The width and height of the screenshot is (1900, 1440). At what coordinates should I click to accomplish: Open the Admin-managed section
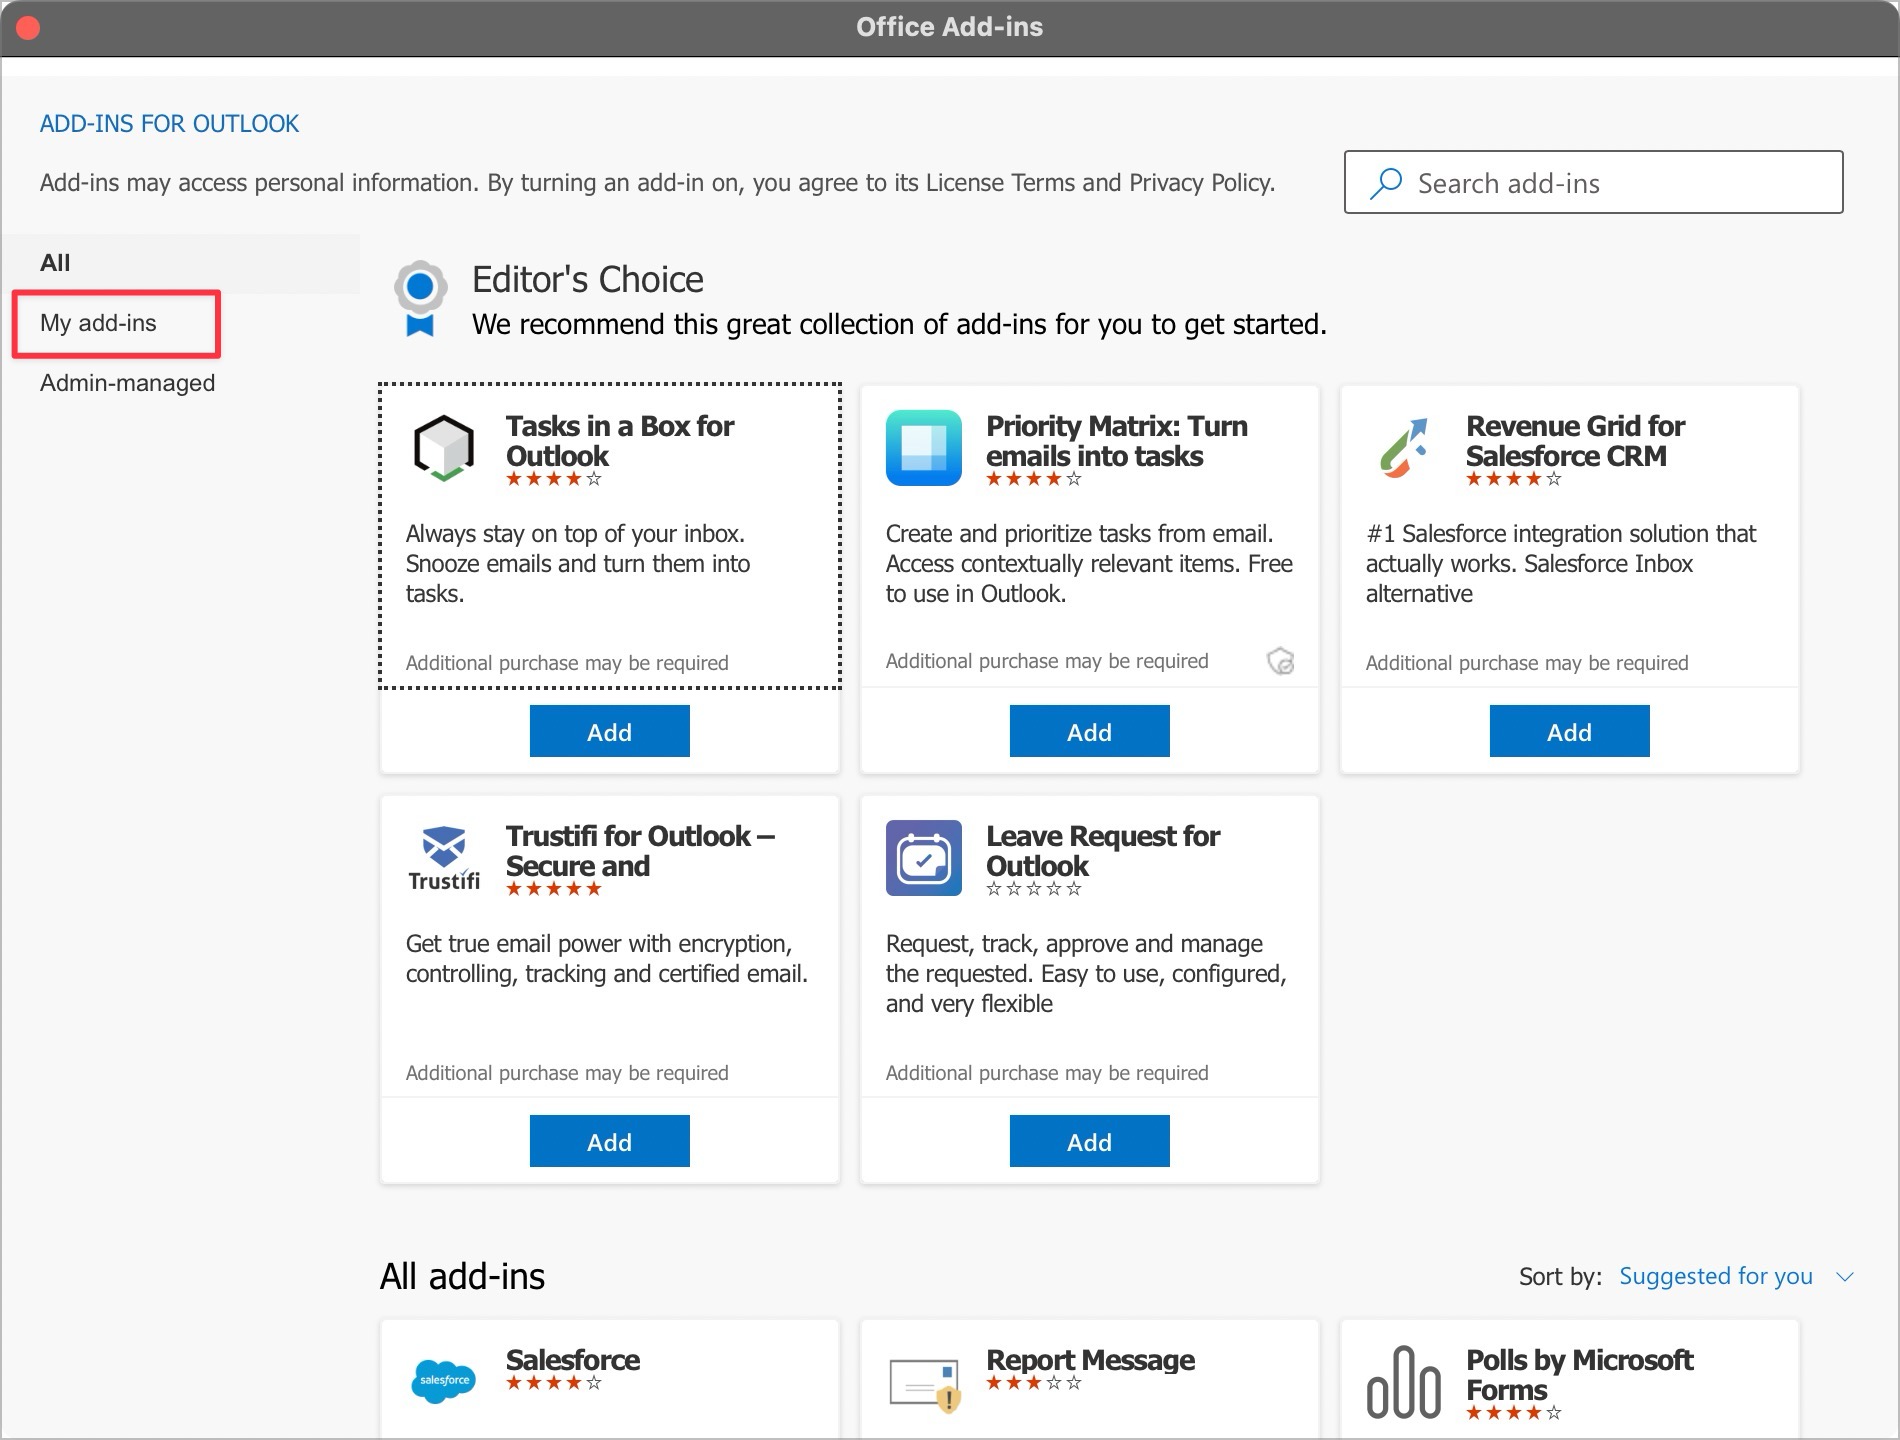pos(126,382)
